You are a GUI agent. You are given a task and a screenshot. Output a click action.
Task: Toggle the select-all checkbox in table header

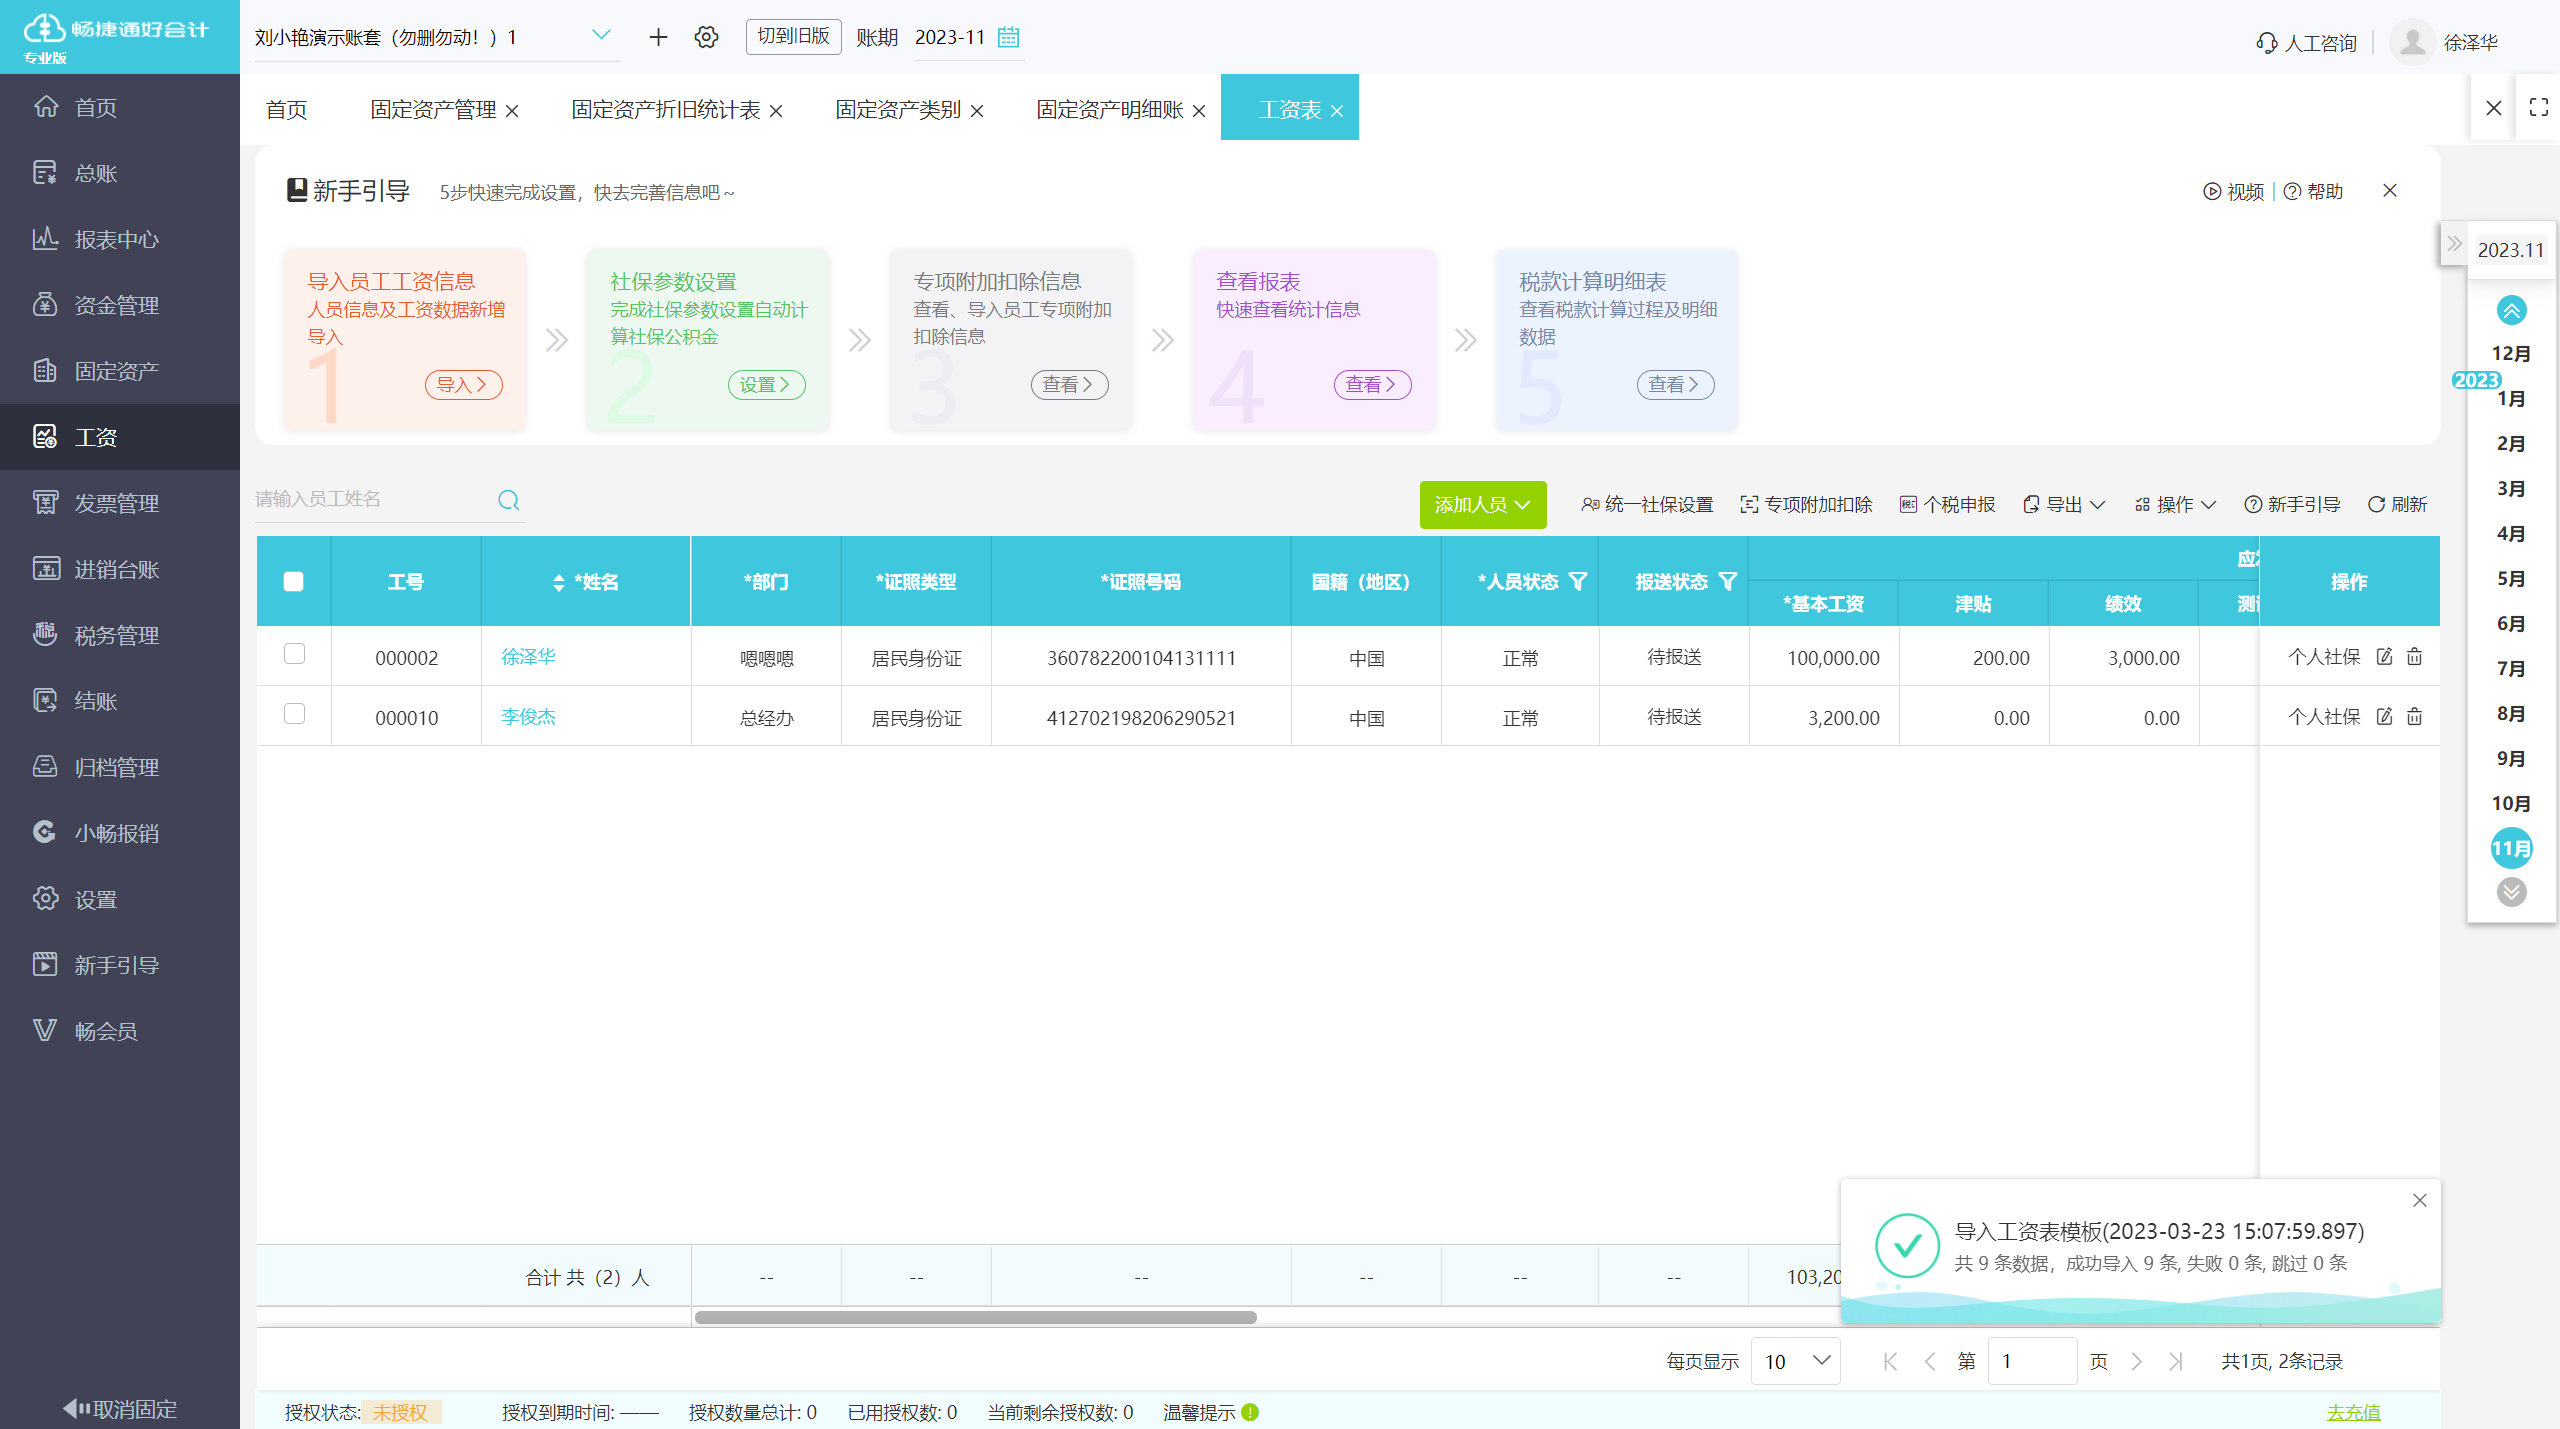[294, 582]
